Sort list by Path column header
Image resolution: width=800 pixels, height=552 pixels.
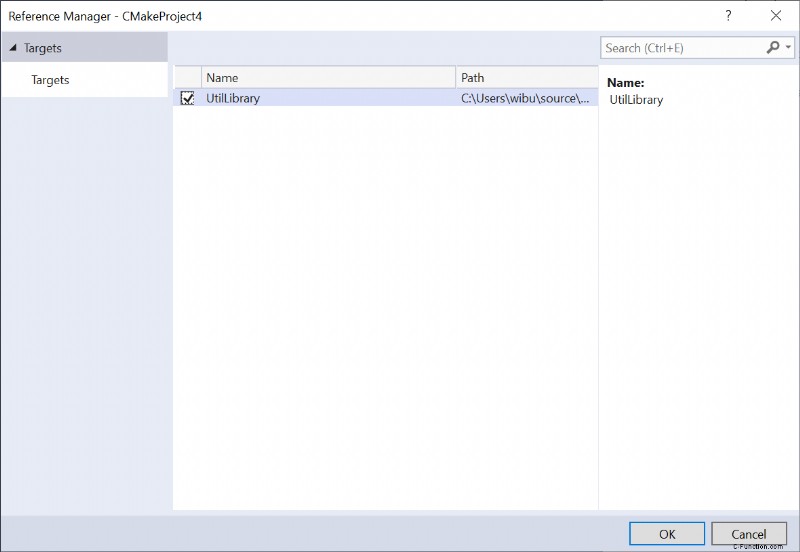pos(525,78)
